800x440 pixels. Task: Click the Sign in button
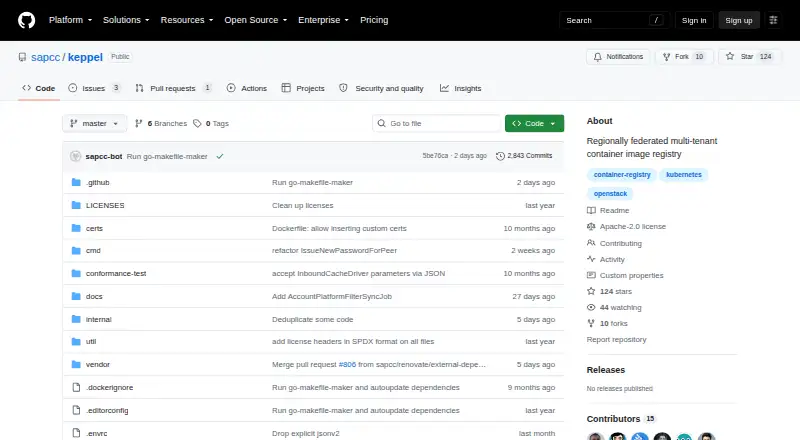[694, 20]
